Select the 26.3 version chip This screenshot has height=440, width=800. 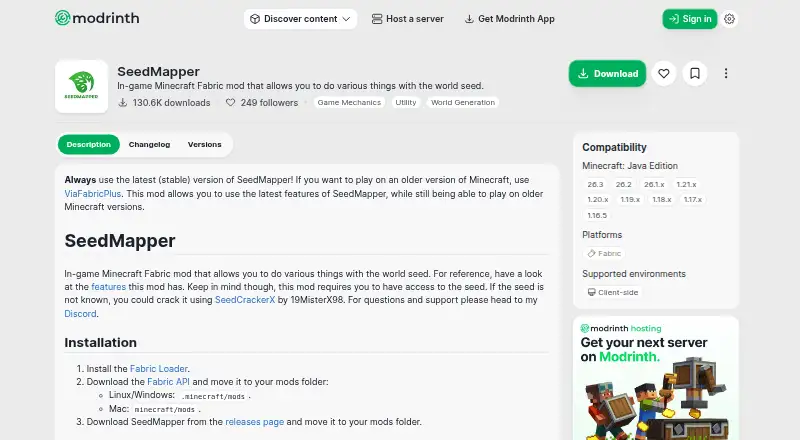(x=595, y=184)
